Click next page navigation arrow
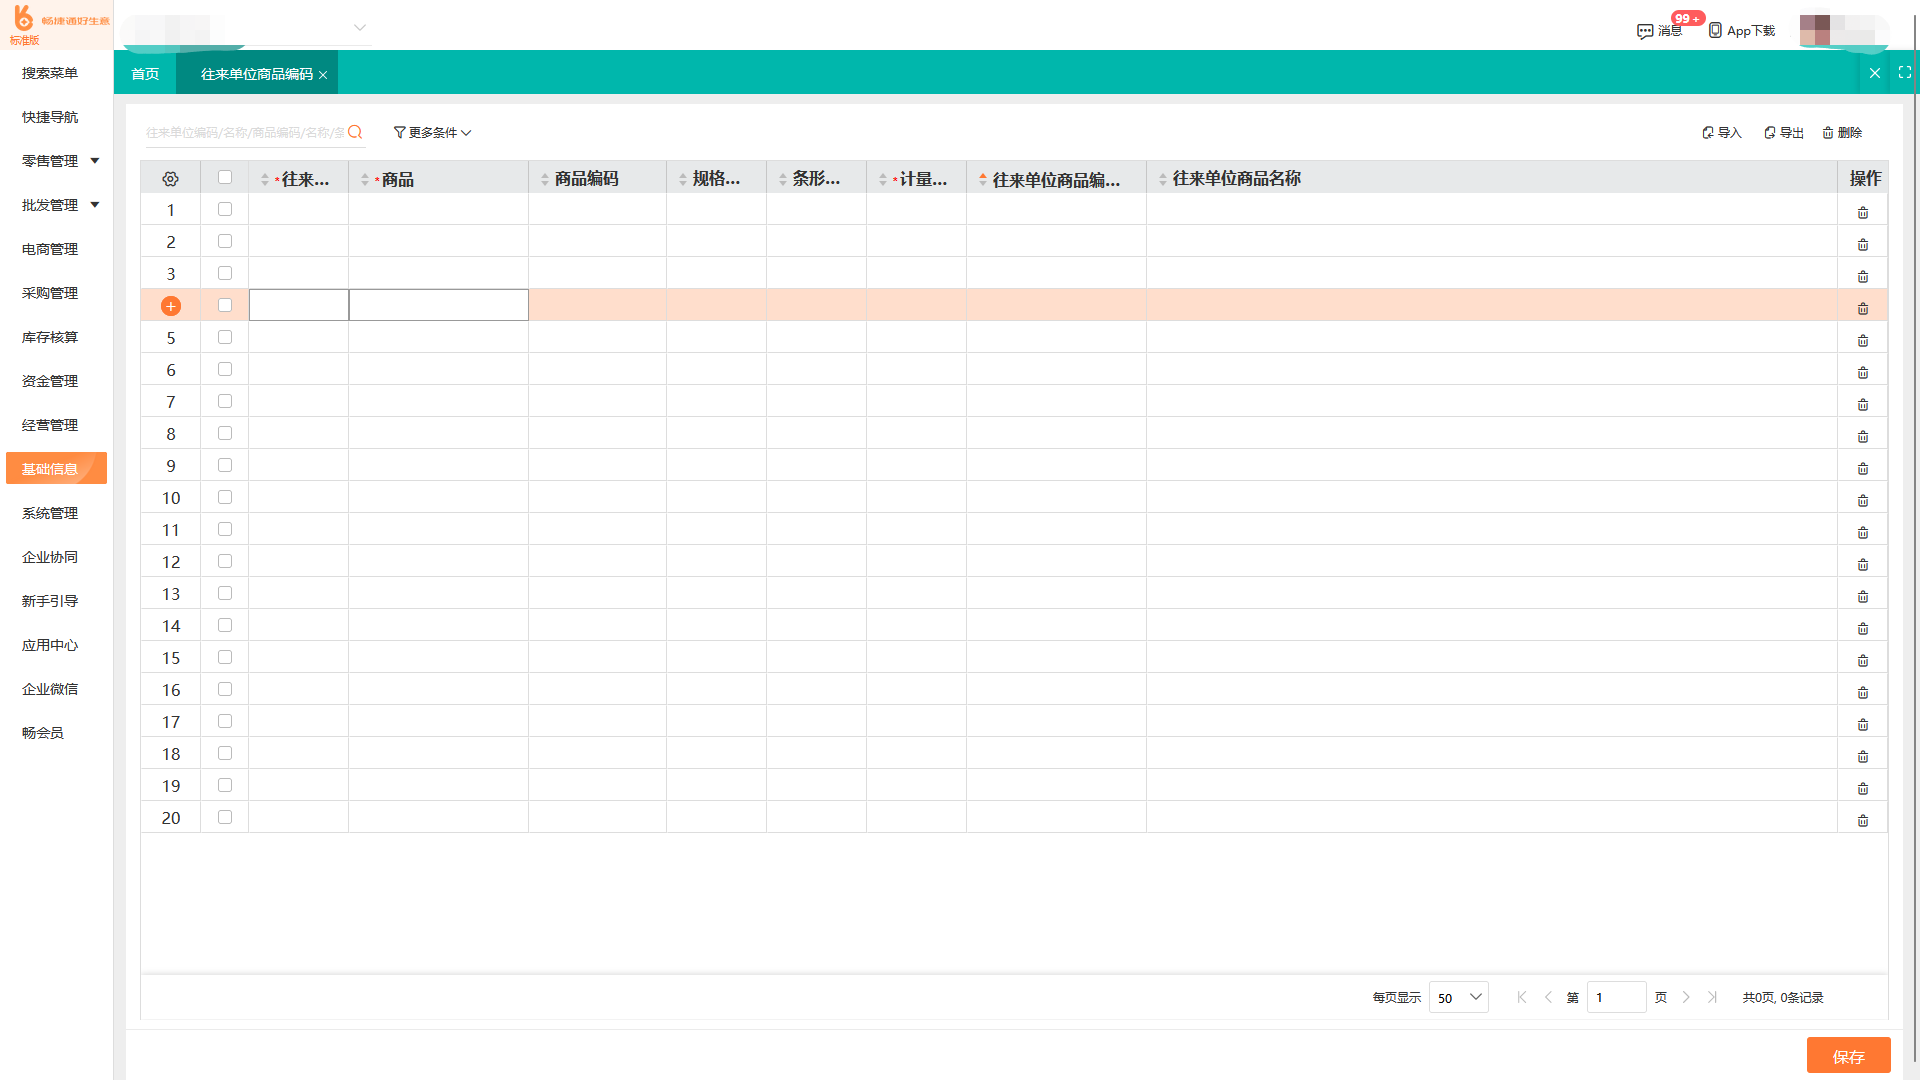Image resolution: width=1920 pixels, height=1080 pixels. (x=1688, y=997)
